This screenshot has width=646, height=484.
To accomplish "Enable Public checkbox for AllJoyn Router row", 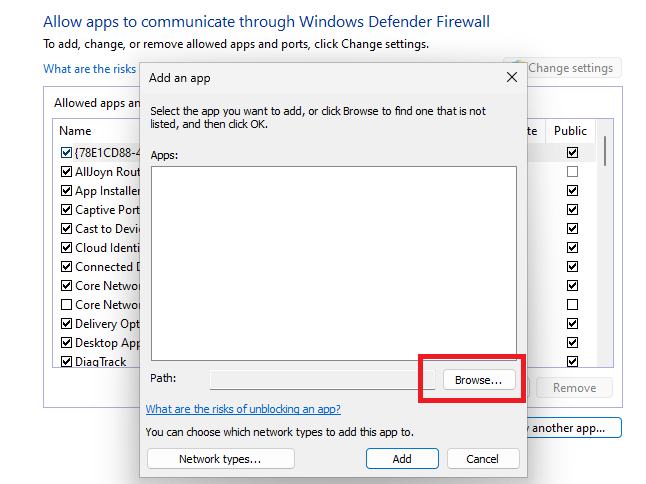I will (x=572, y=171).
